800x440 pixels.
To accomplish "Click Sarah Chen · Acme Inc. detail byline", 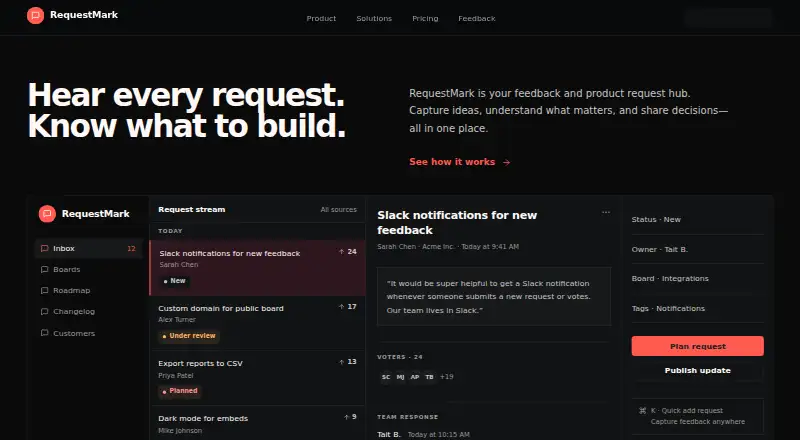I will (448, 247).
